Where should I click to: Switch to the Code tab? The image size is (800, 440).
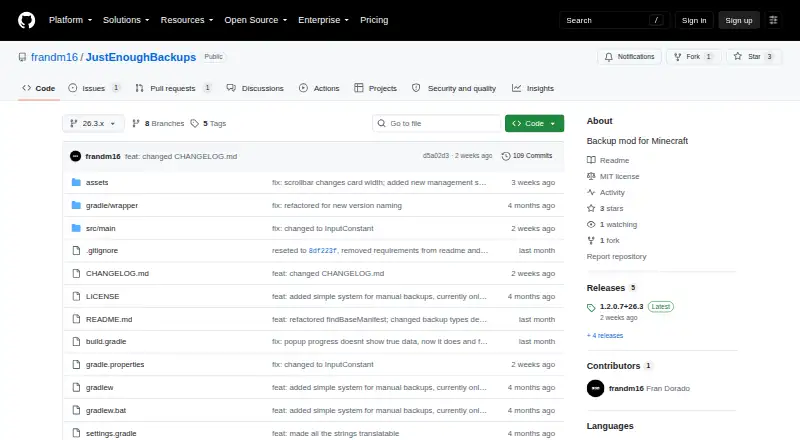(x=39, y=88)
